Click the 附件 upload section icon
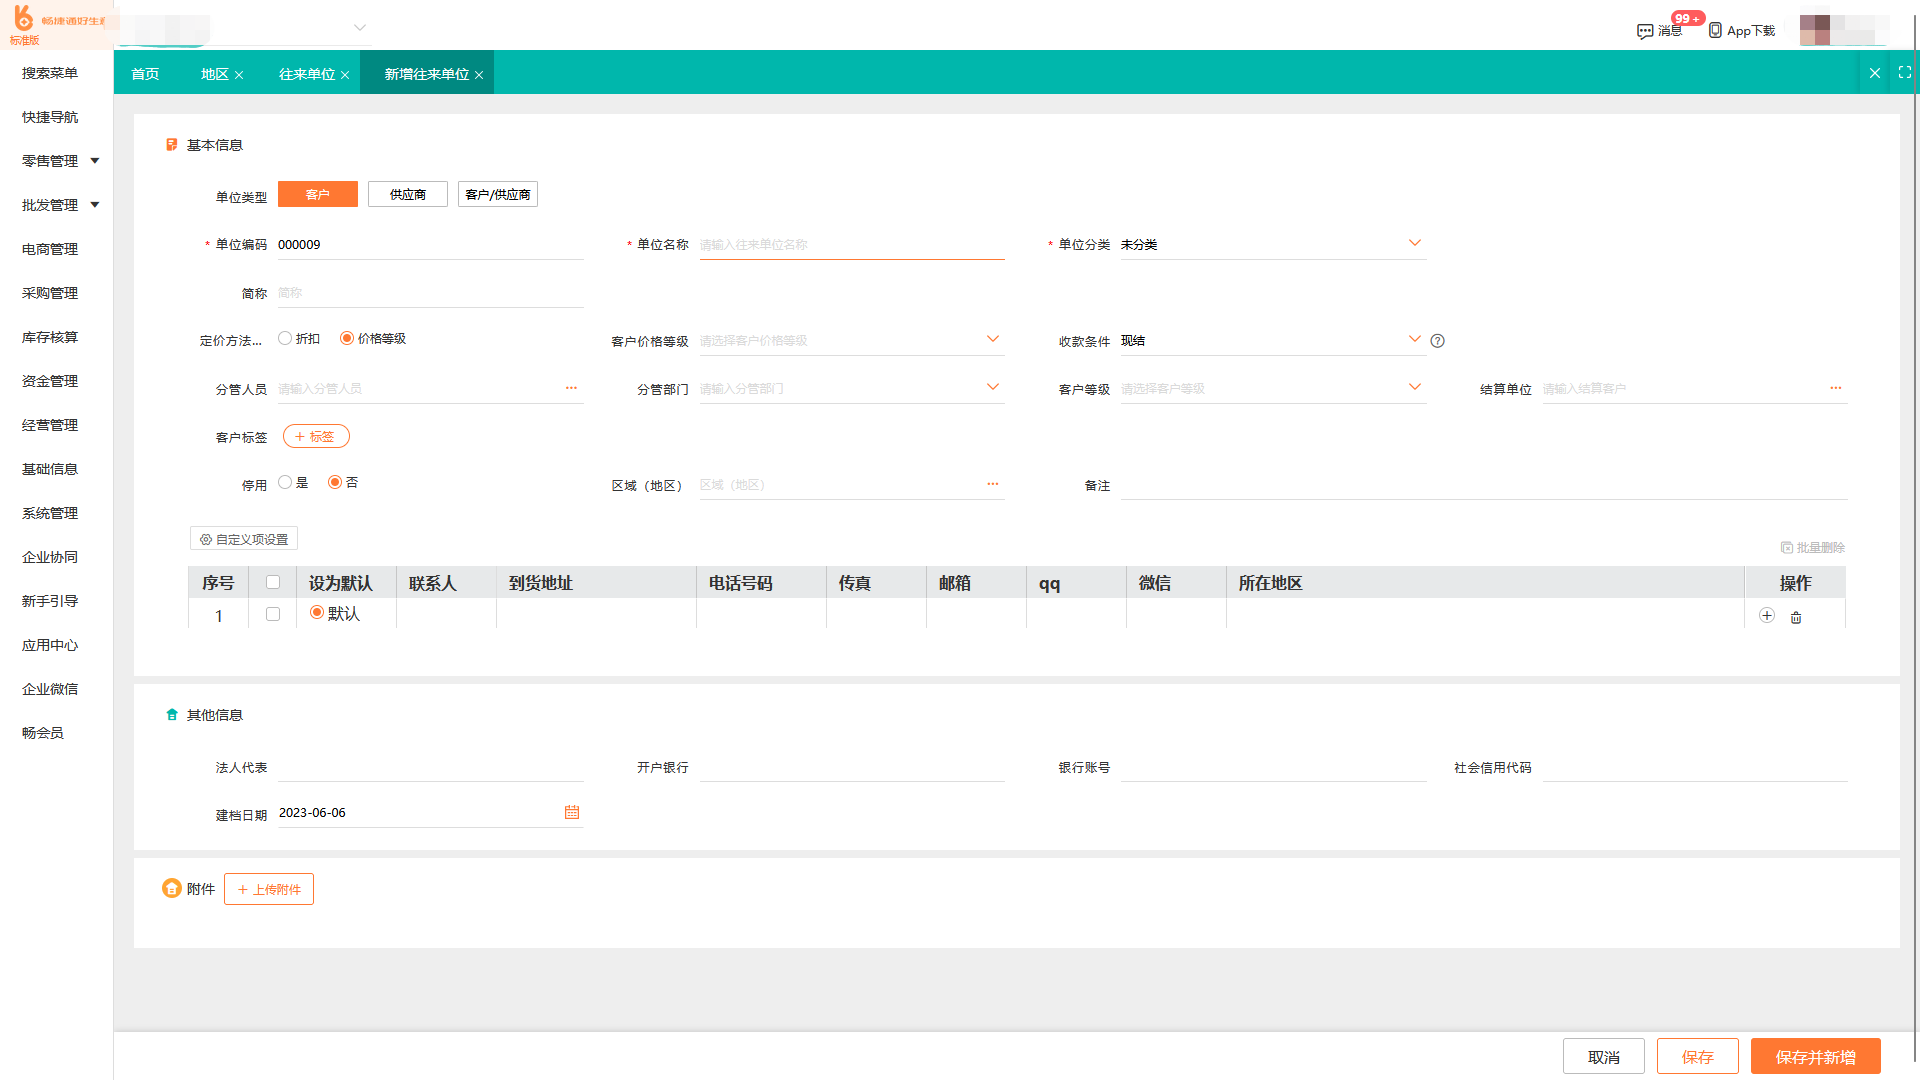This screenshot has height=1080, width=1920. coord(171,887)
